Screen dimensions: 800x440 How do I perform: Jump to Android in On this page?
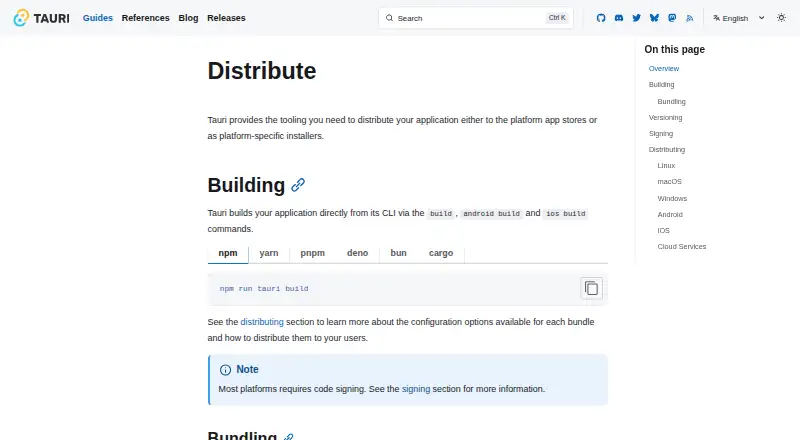point(670,214)
